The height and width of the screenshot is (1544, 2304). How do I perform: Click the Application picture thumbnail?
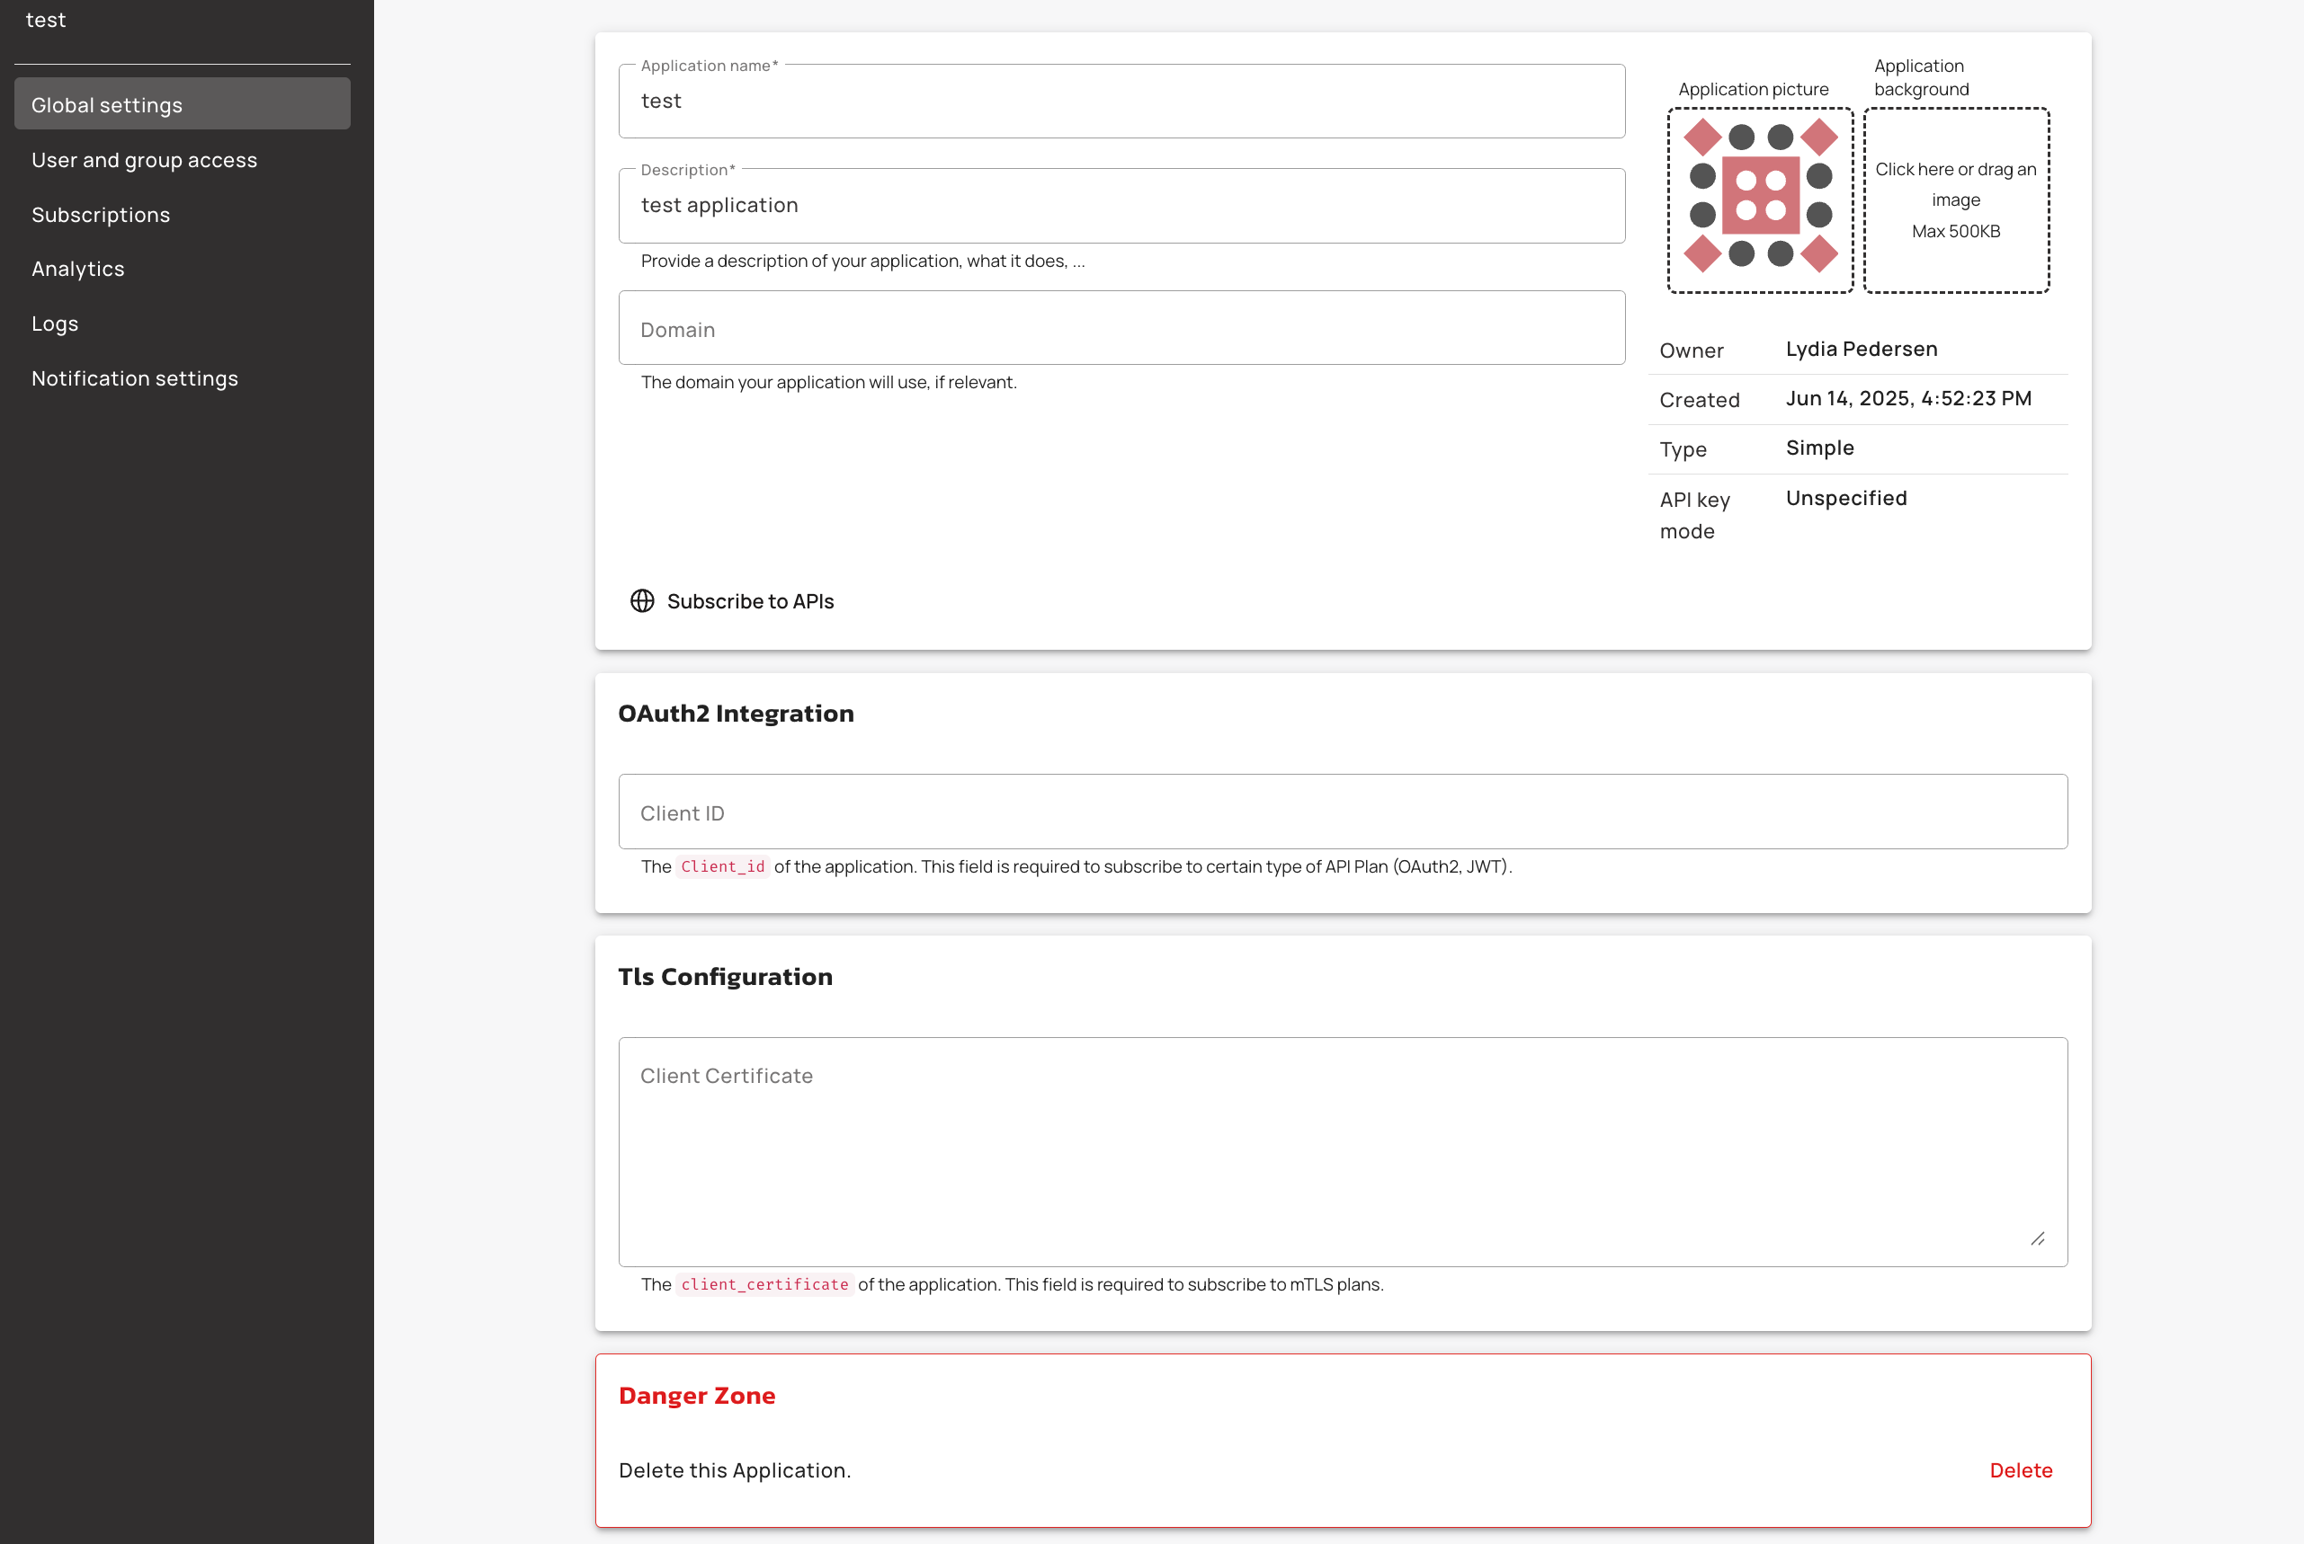click(1759, 200)
